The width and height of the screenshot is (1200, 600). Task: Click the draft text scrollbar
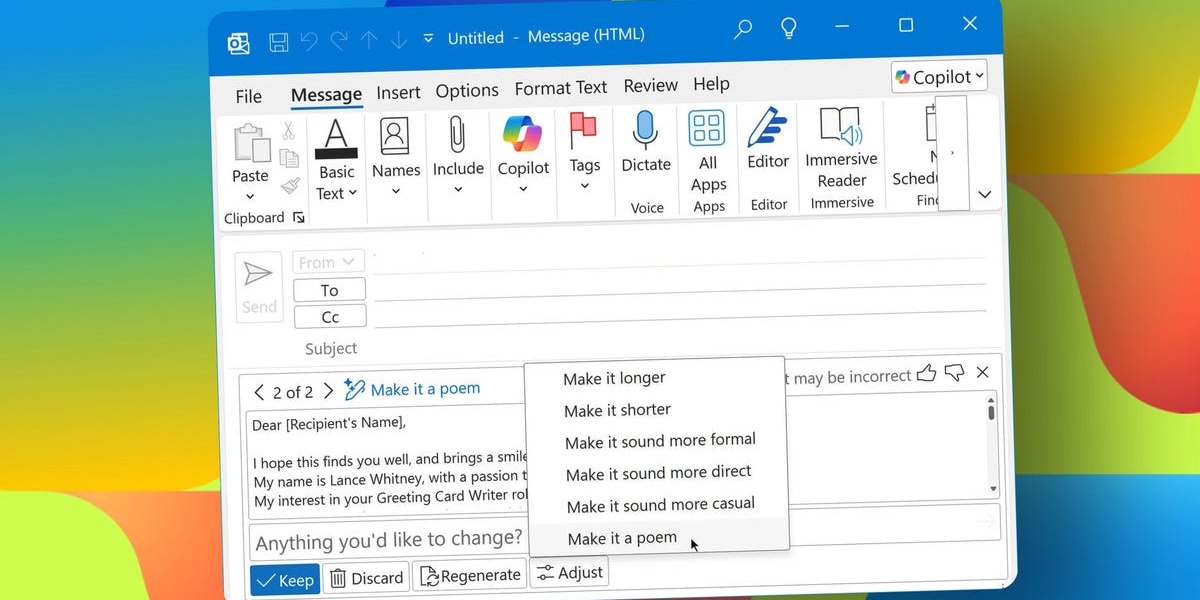(991, 444)
